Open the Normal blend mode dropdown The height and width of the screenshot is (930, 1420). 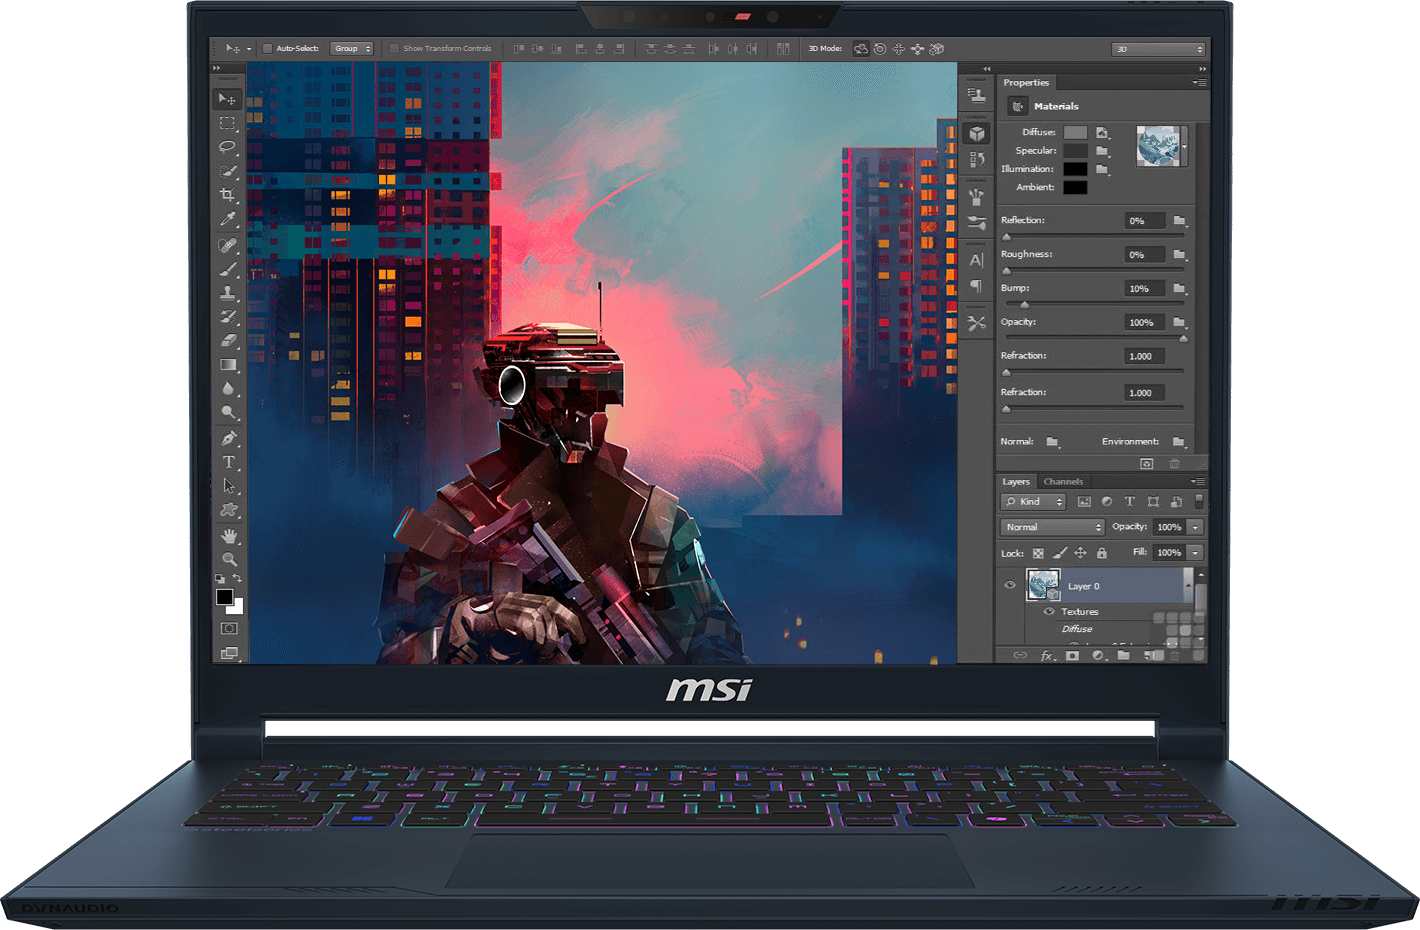pos(1051,527)
